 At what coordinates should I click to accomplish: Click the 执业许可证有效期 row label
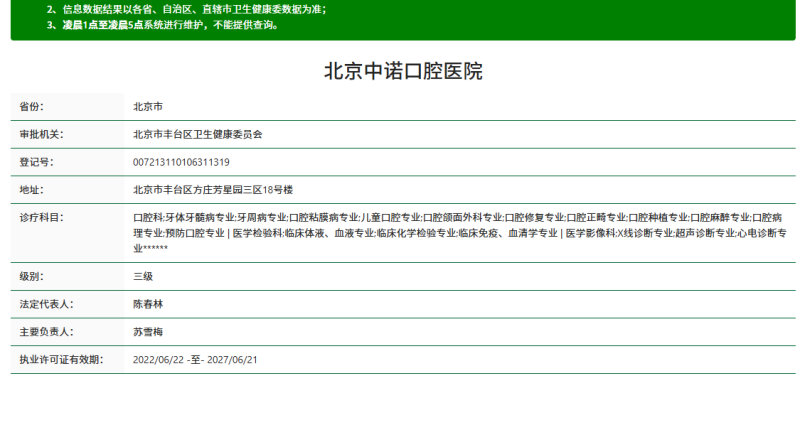(62, 359)
